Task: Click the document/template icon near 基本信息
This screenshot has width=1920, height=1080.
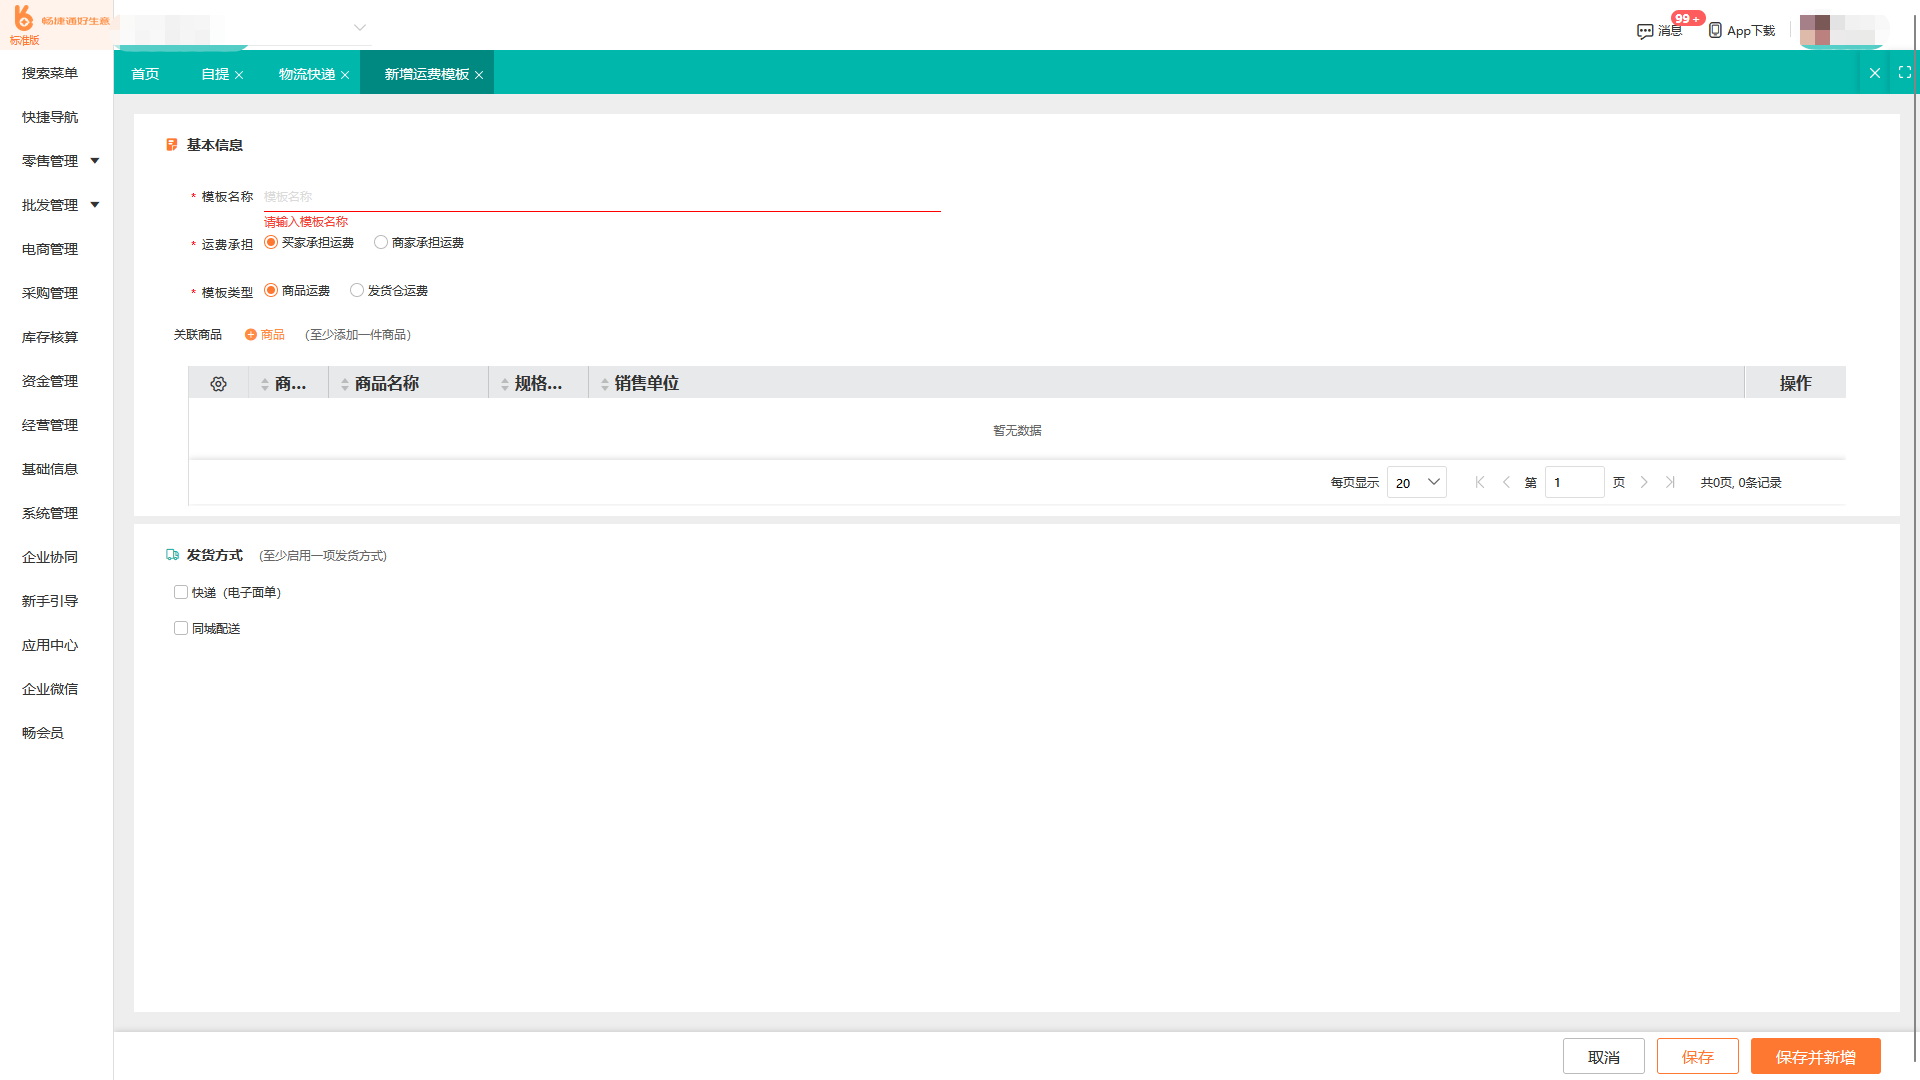Action: click(171, 144)
